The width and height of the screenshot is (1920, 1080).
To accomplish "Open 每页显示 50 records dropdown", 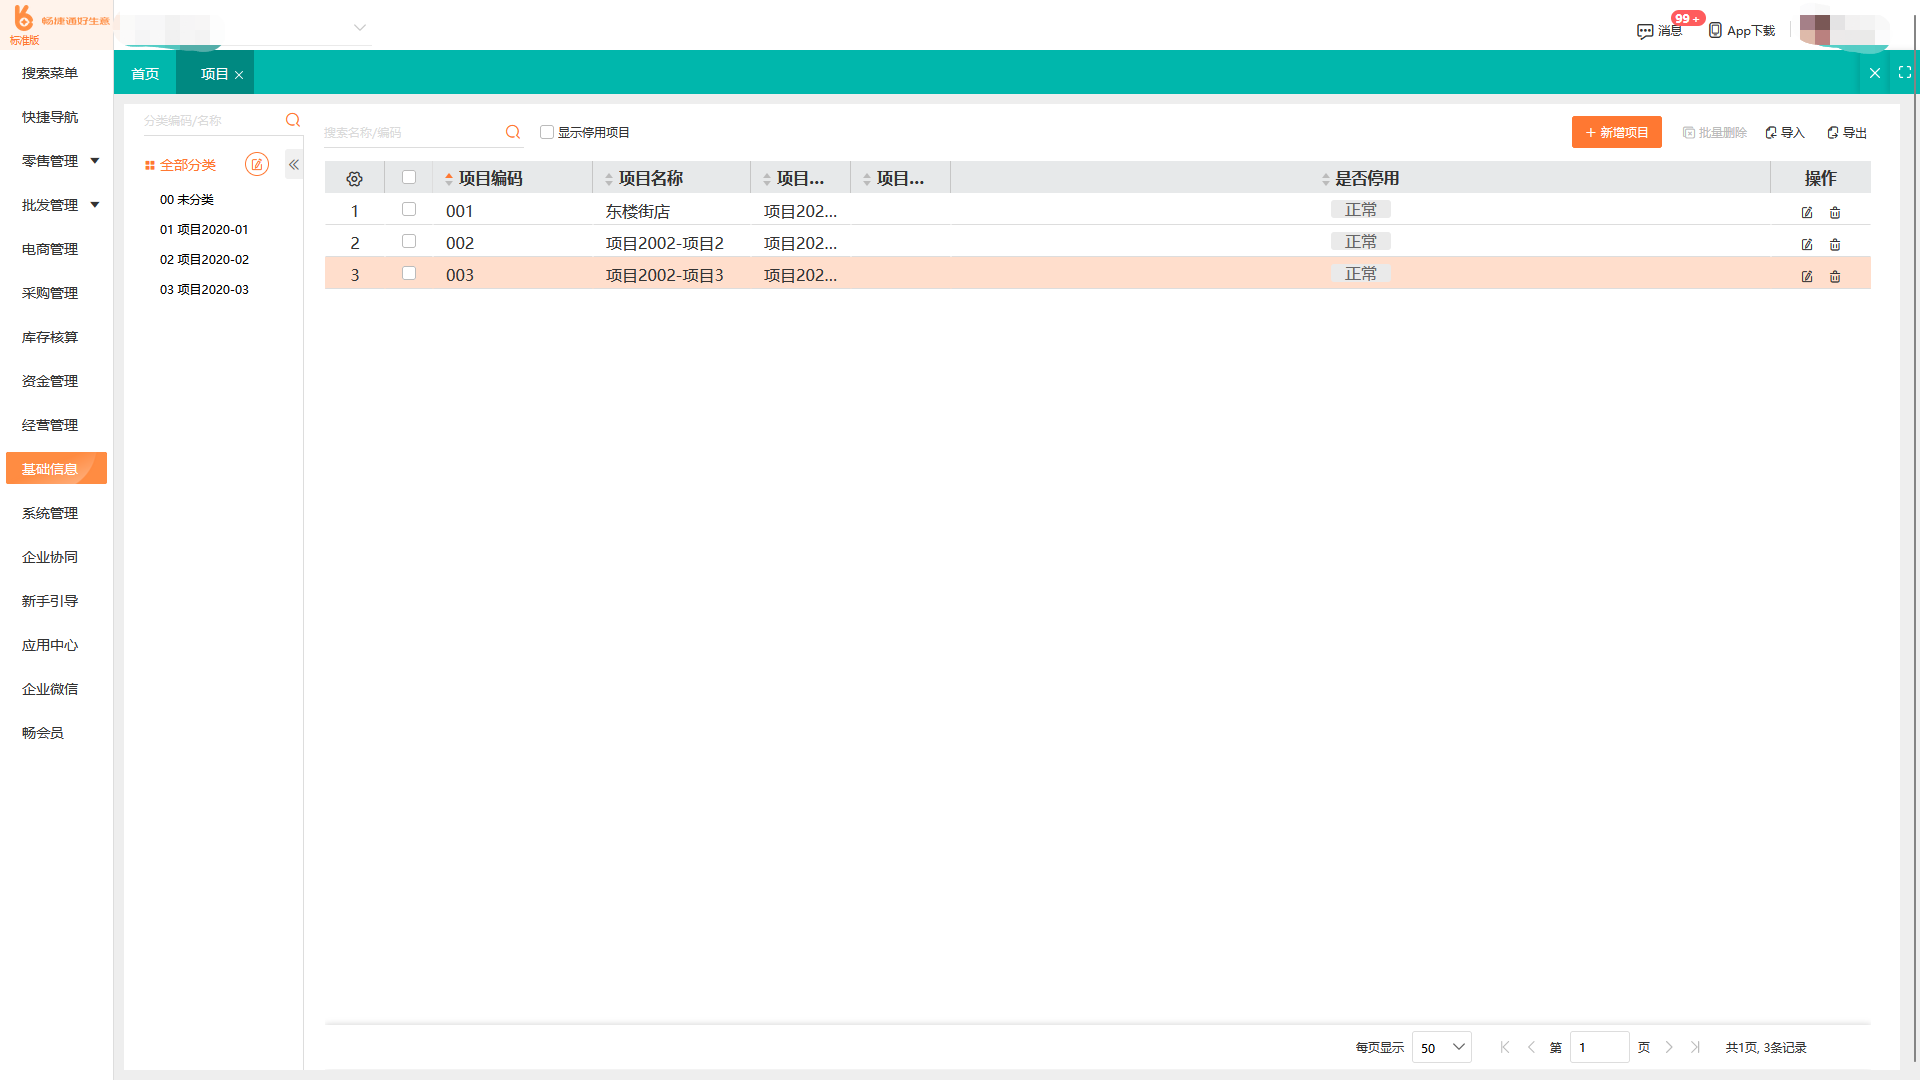I will click(1441, 1047).
